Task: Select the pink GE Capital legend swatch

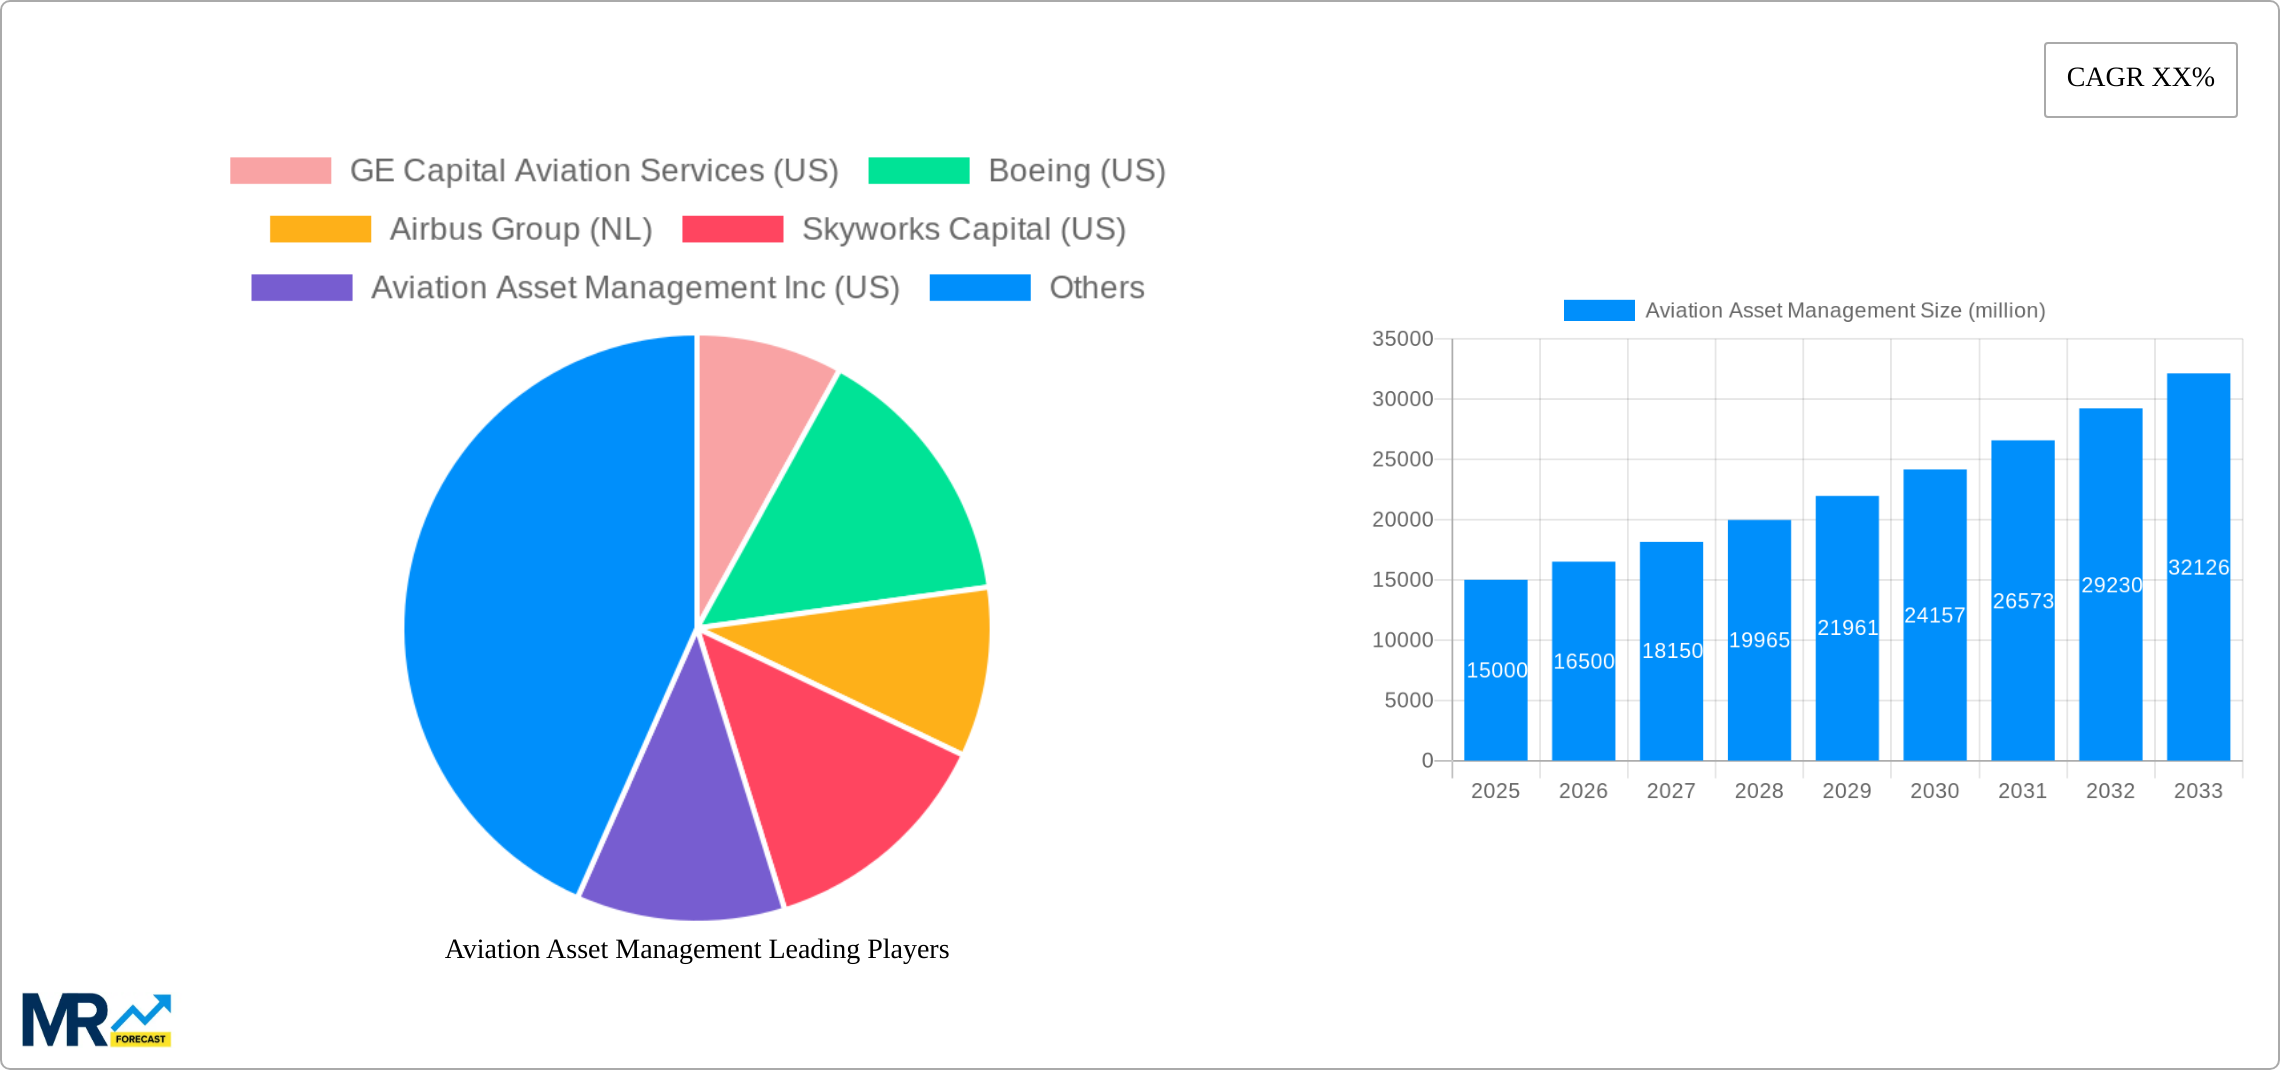Action: (280, 170)
